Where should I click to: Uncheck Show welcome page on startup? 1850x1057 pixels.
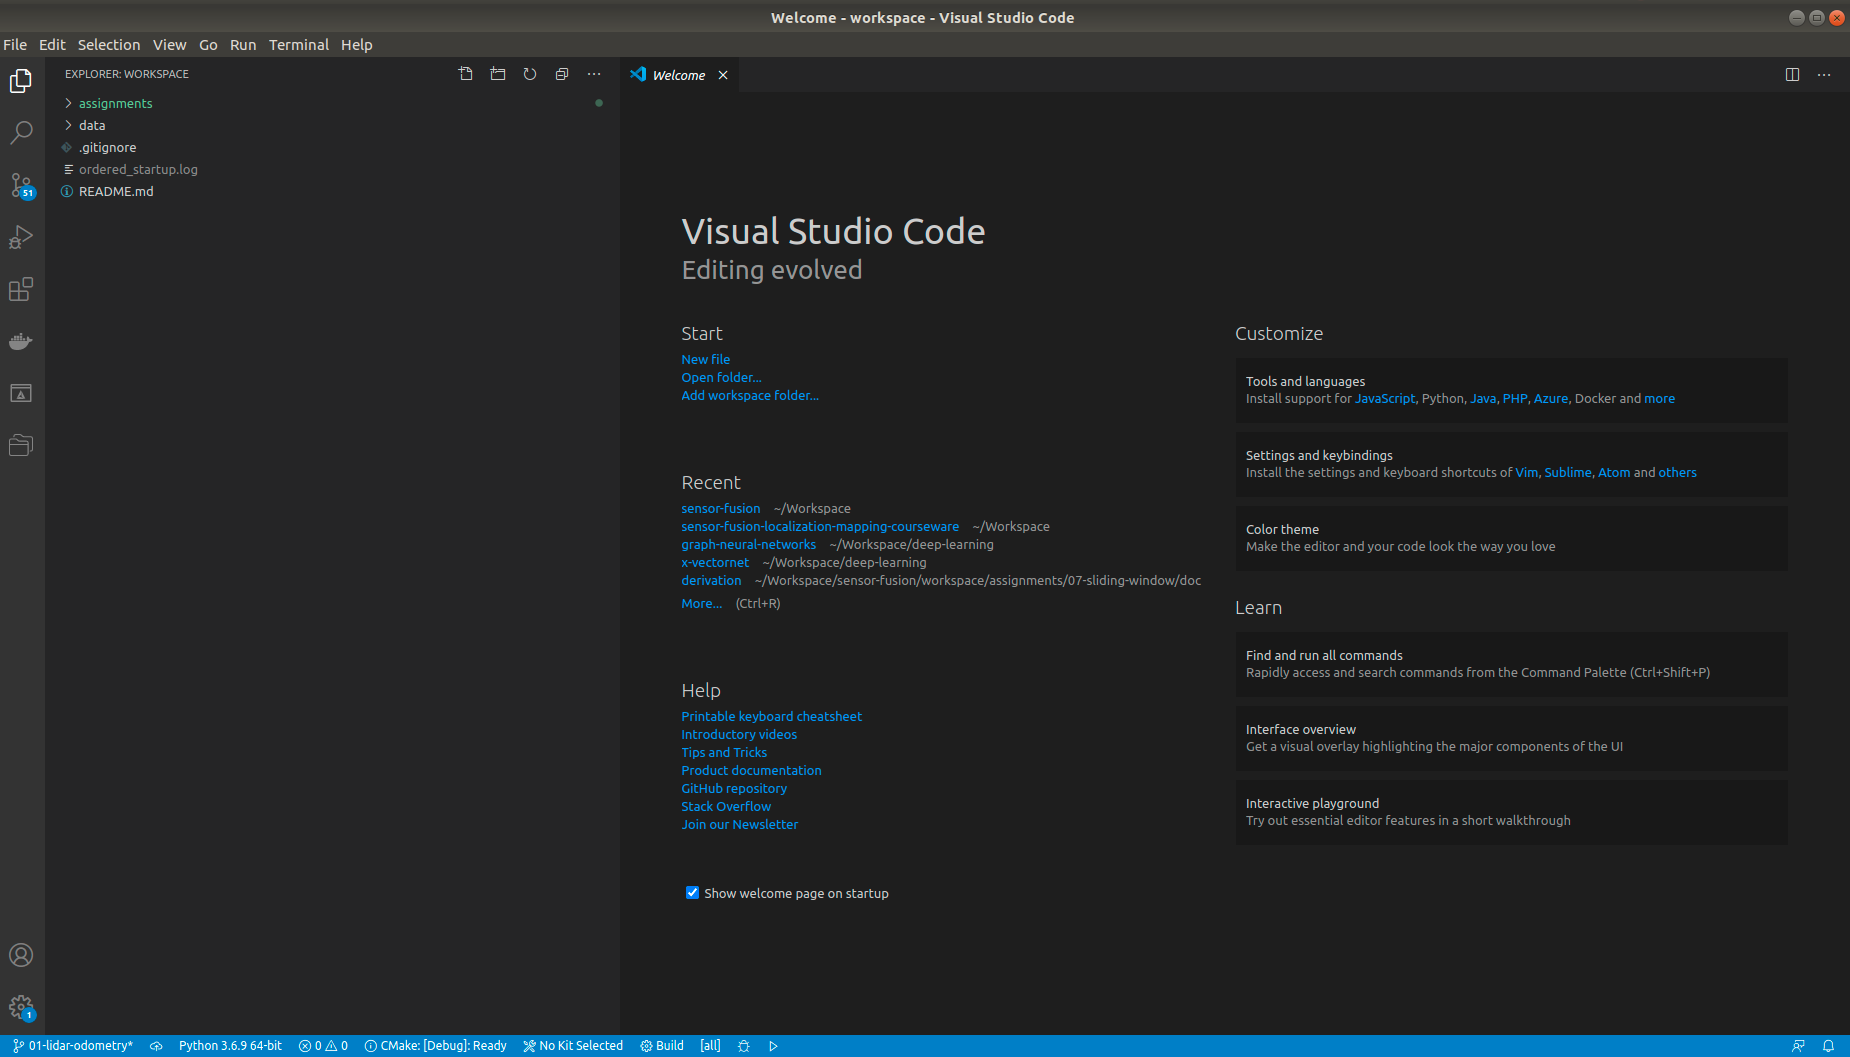[692, 892]
